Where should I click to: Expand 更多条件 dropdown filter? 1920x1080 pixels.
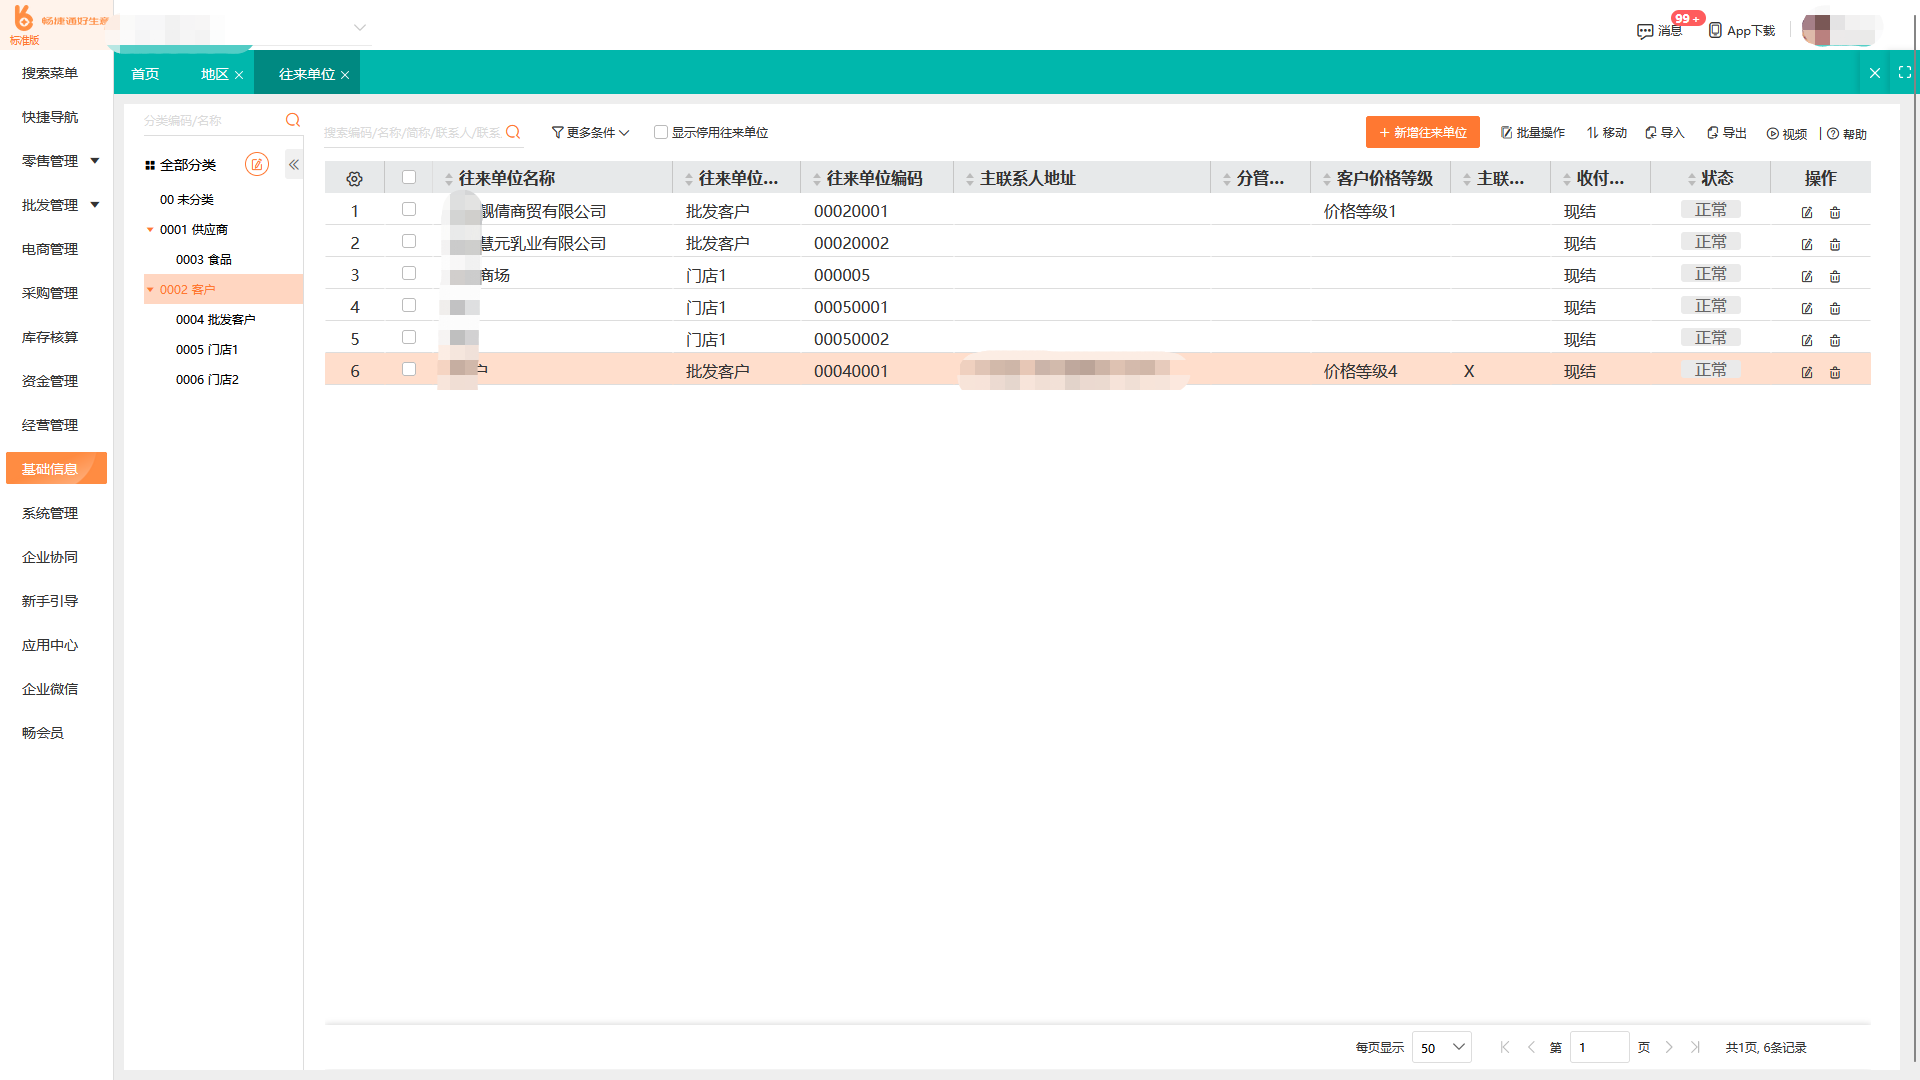click(592, 132)
